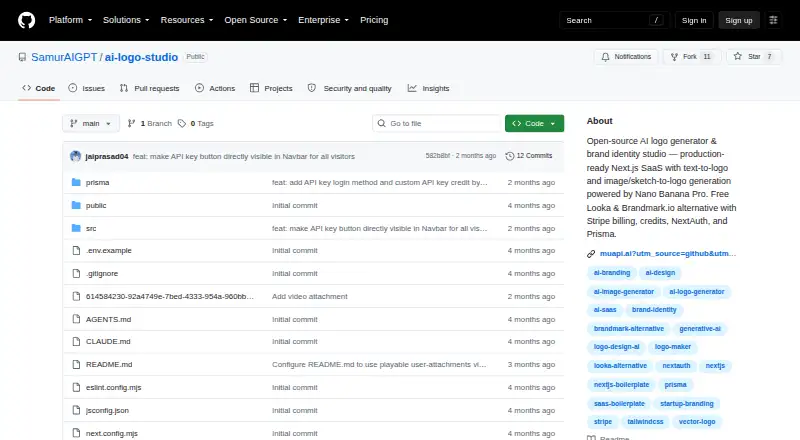Click the commit history clock icon

(x=509, y=156)
